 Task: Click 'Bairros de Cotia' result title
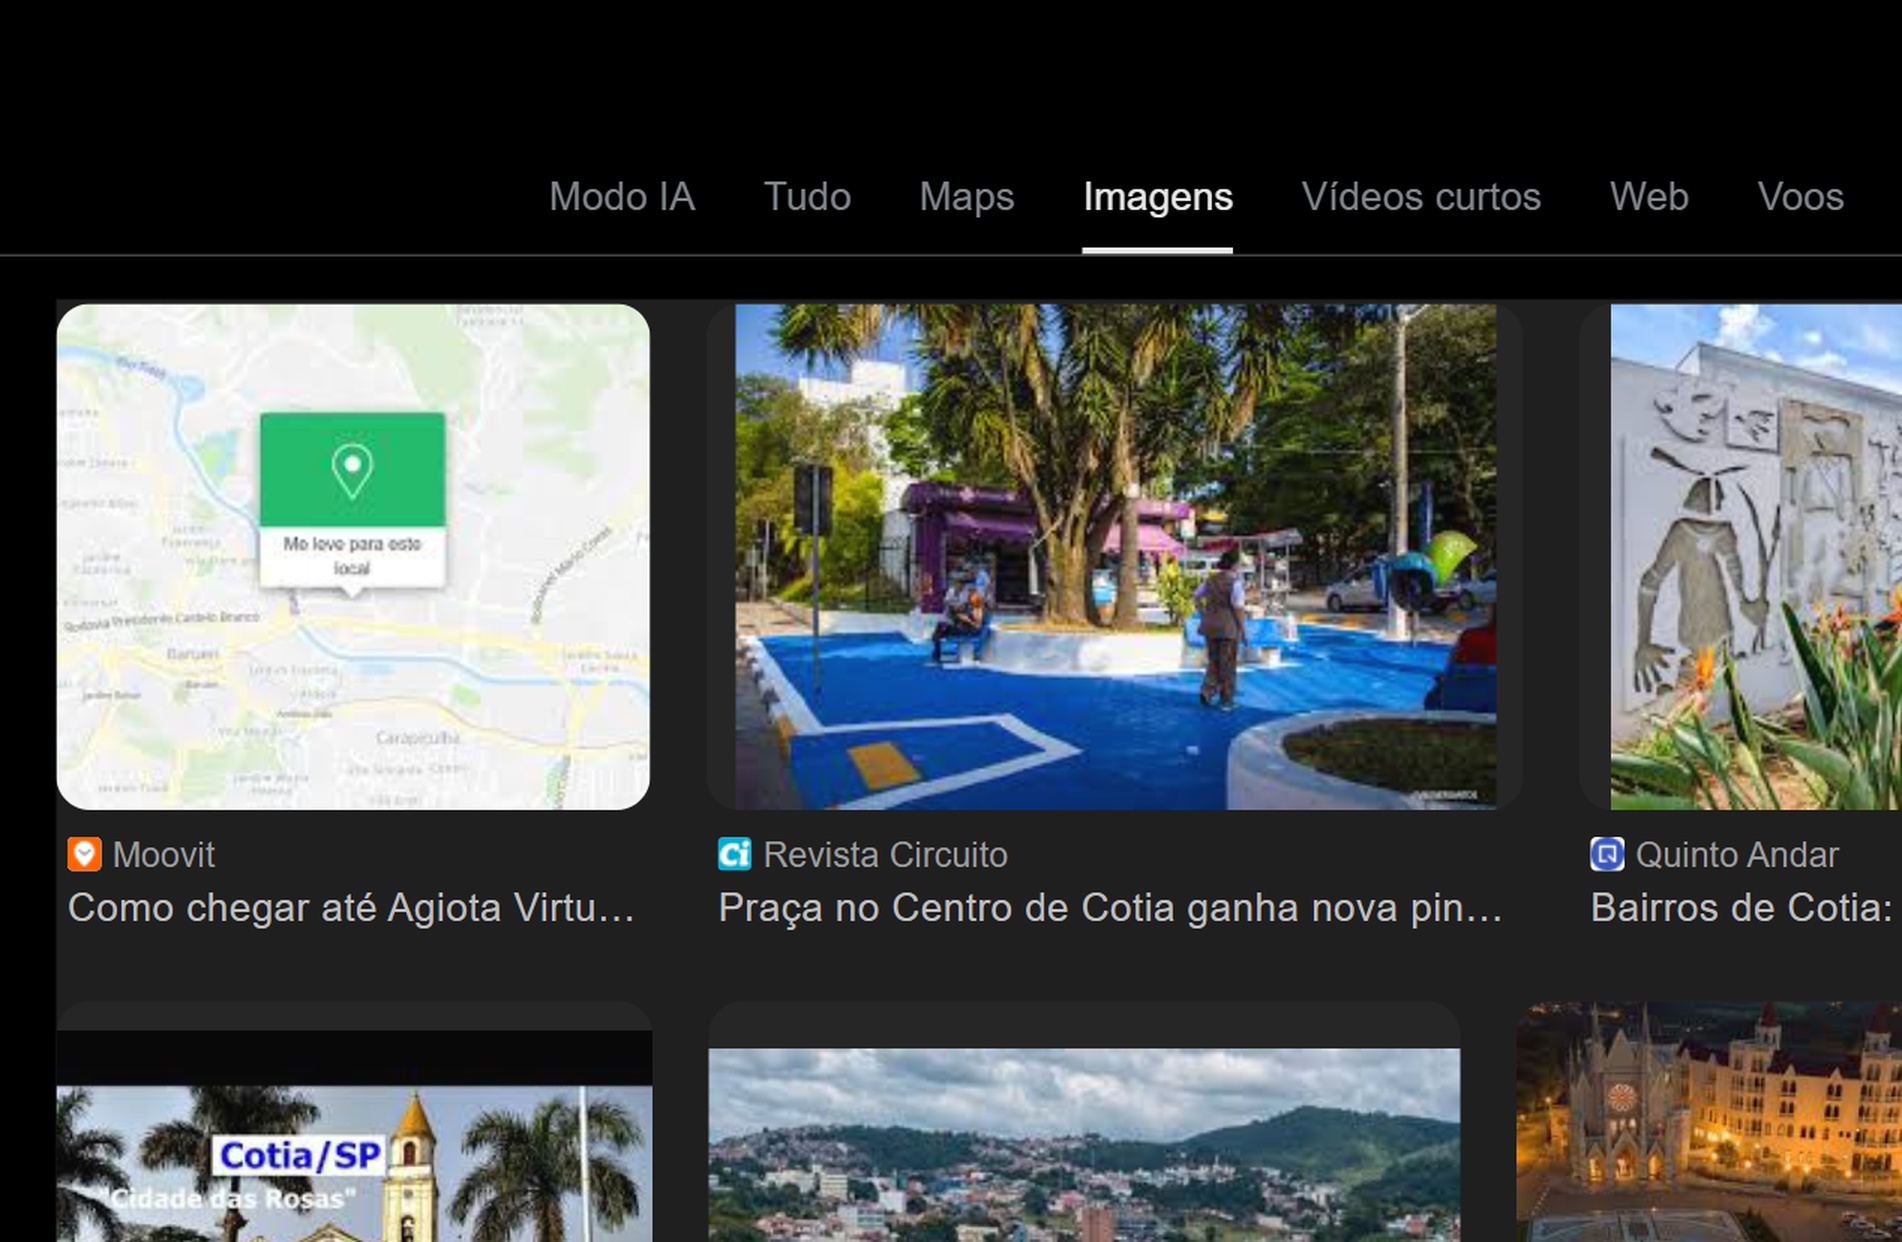(1740, 908)
